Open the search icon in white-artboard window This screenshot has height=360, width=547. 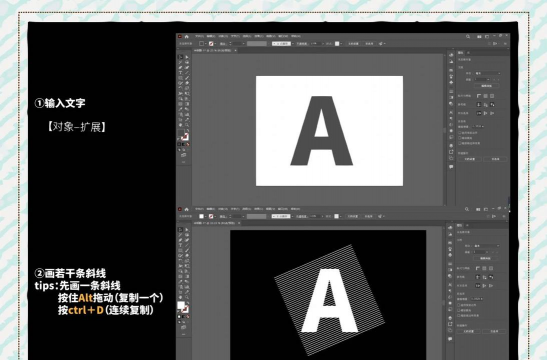468,37
